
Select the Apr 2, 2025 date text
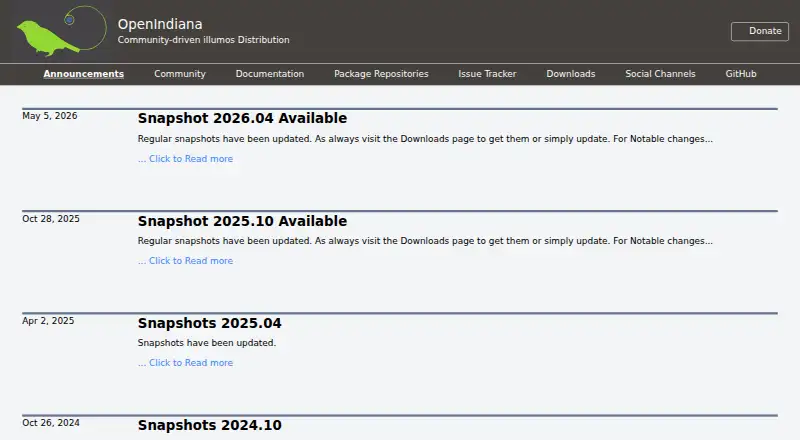pos(48,321)
